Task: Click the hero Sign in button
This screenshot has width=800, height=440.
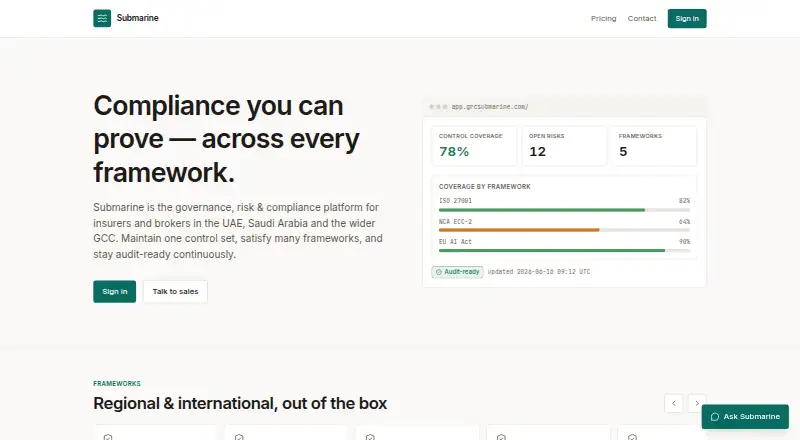Action: coord(114,291)
